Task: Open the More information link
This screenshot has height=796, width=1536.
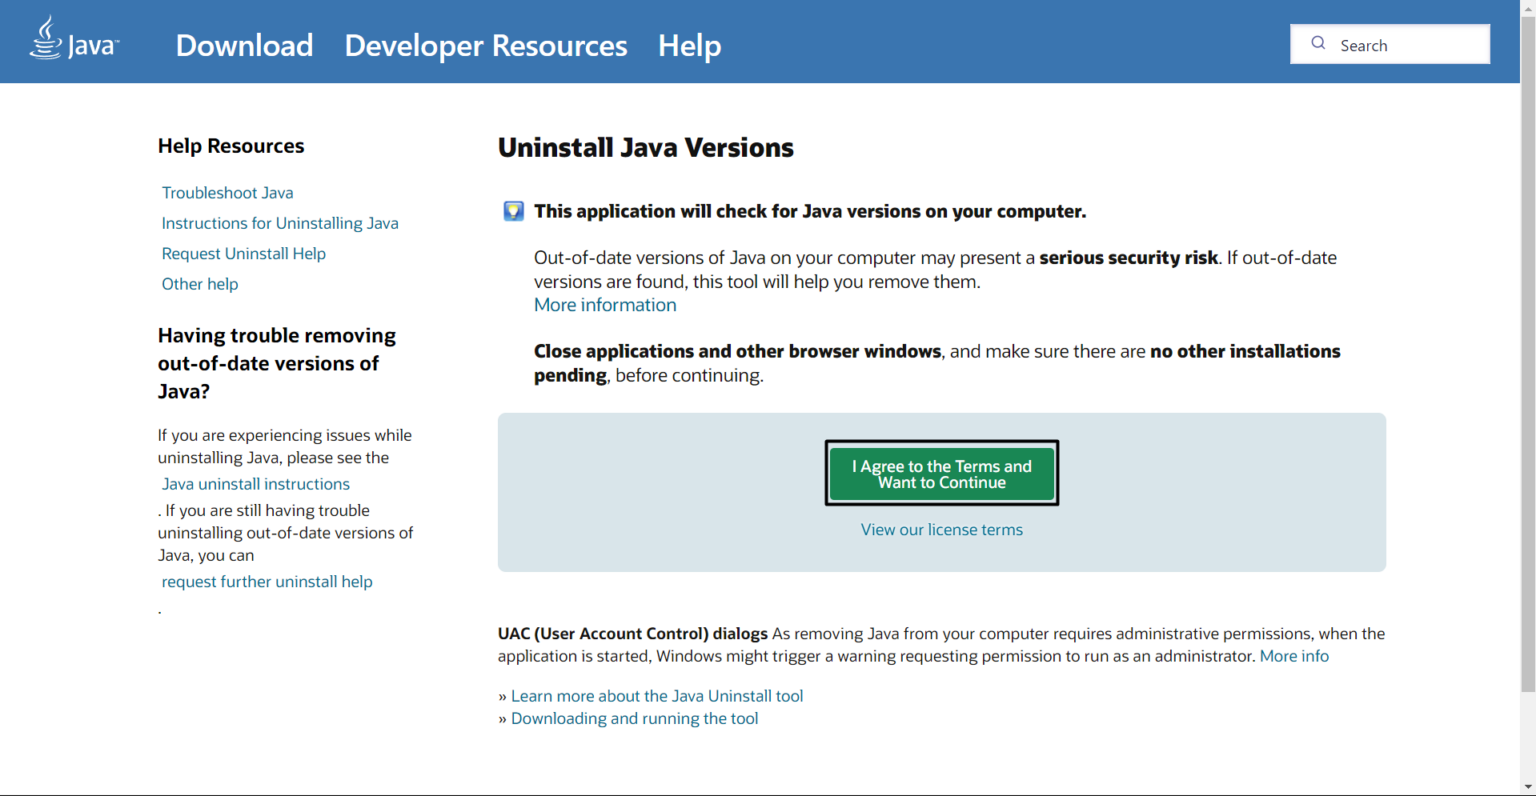Action: [604, 304]
